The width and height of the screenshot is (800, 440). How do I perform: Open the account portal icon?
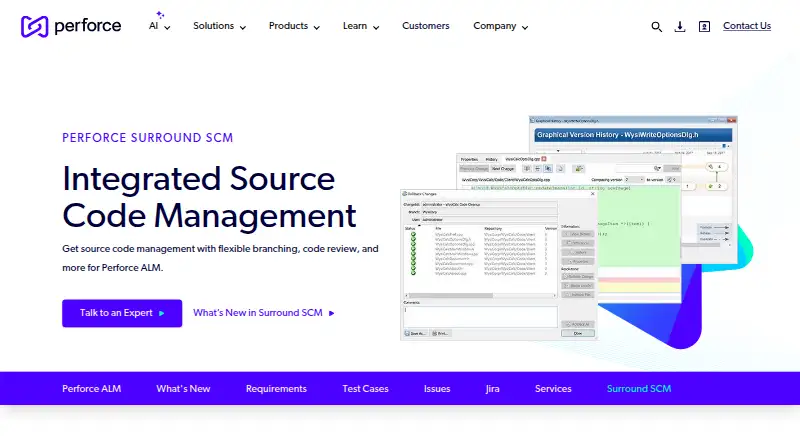tap(704, 27)
